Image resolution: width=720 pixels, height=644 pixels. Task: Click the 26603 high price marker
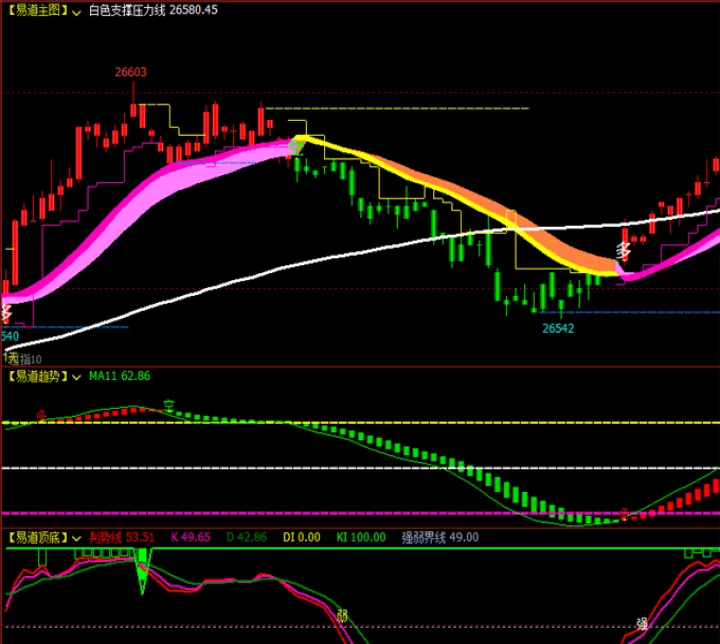(130, 72)
